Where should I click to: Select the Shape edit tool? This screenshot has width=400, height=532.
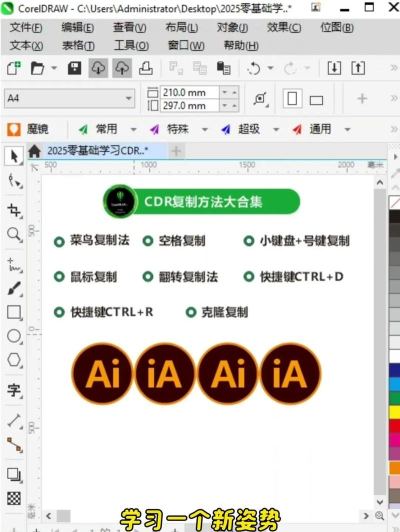[15, 181]
